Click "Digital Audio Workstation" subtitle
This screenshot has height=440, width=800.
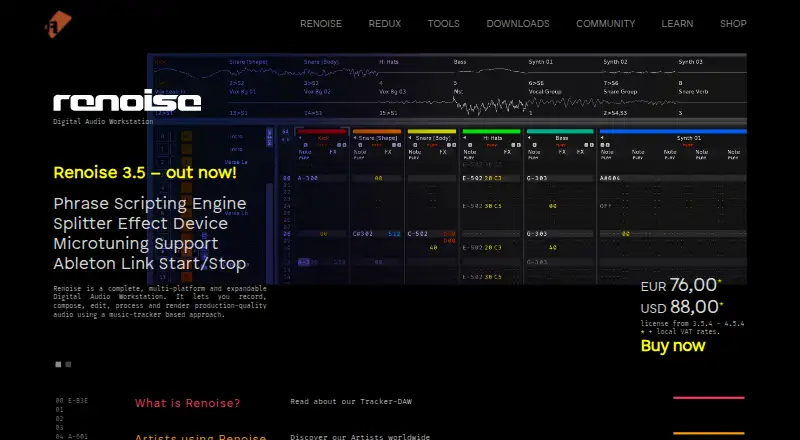tap(103, 121)
